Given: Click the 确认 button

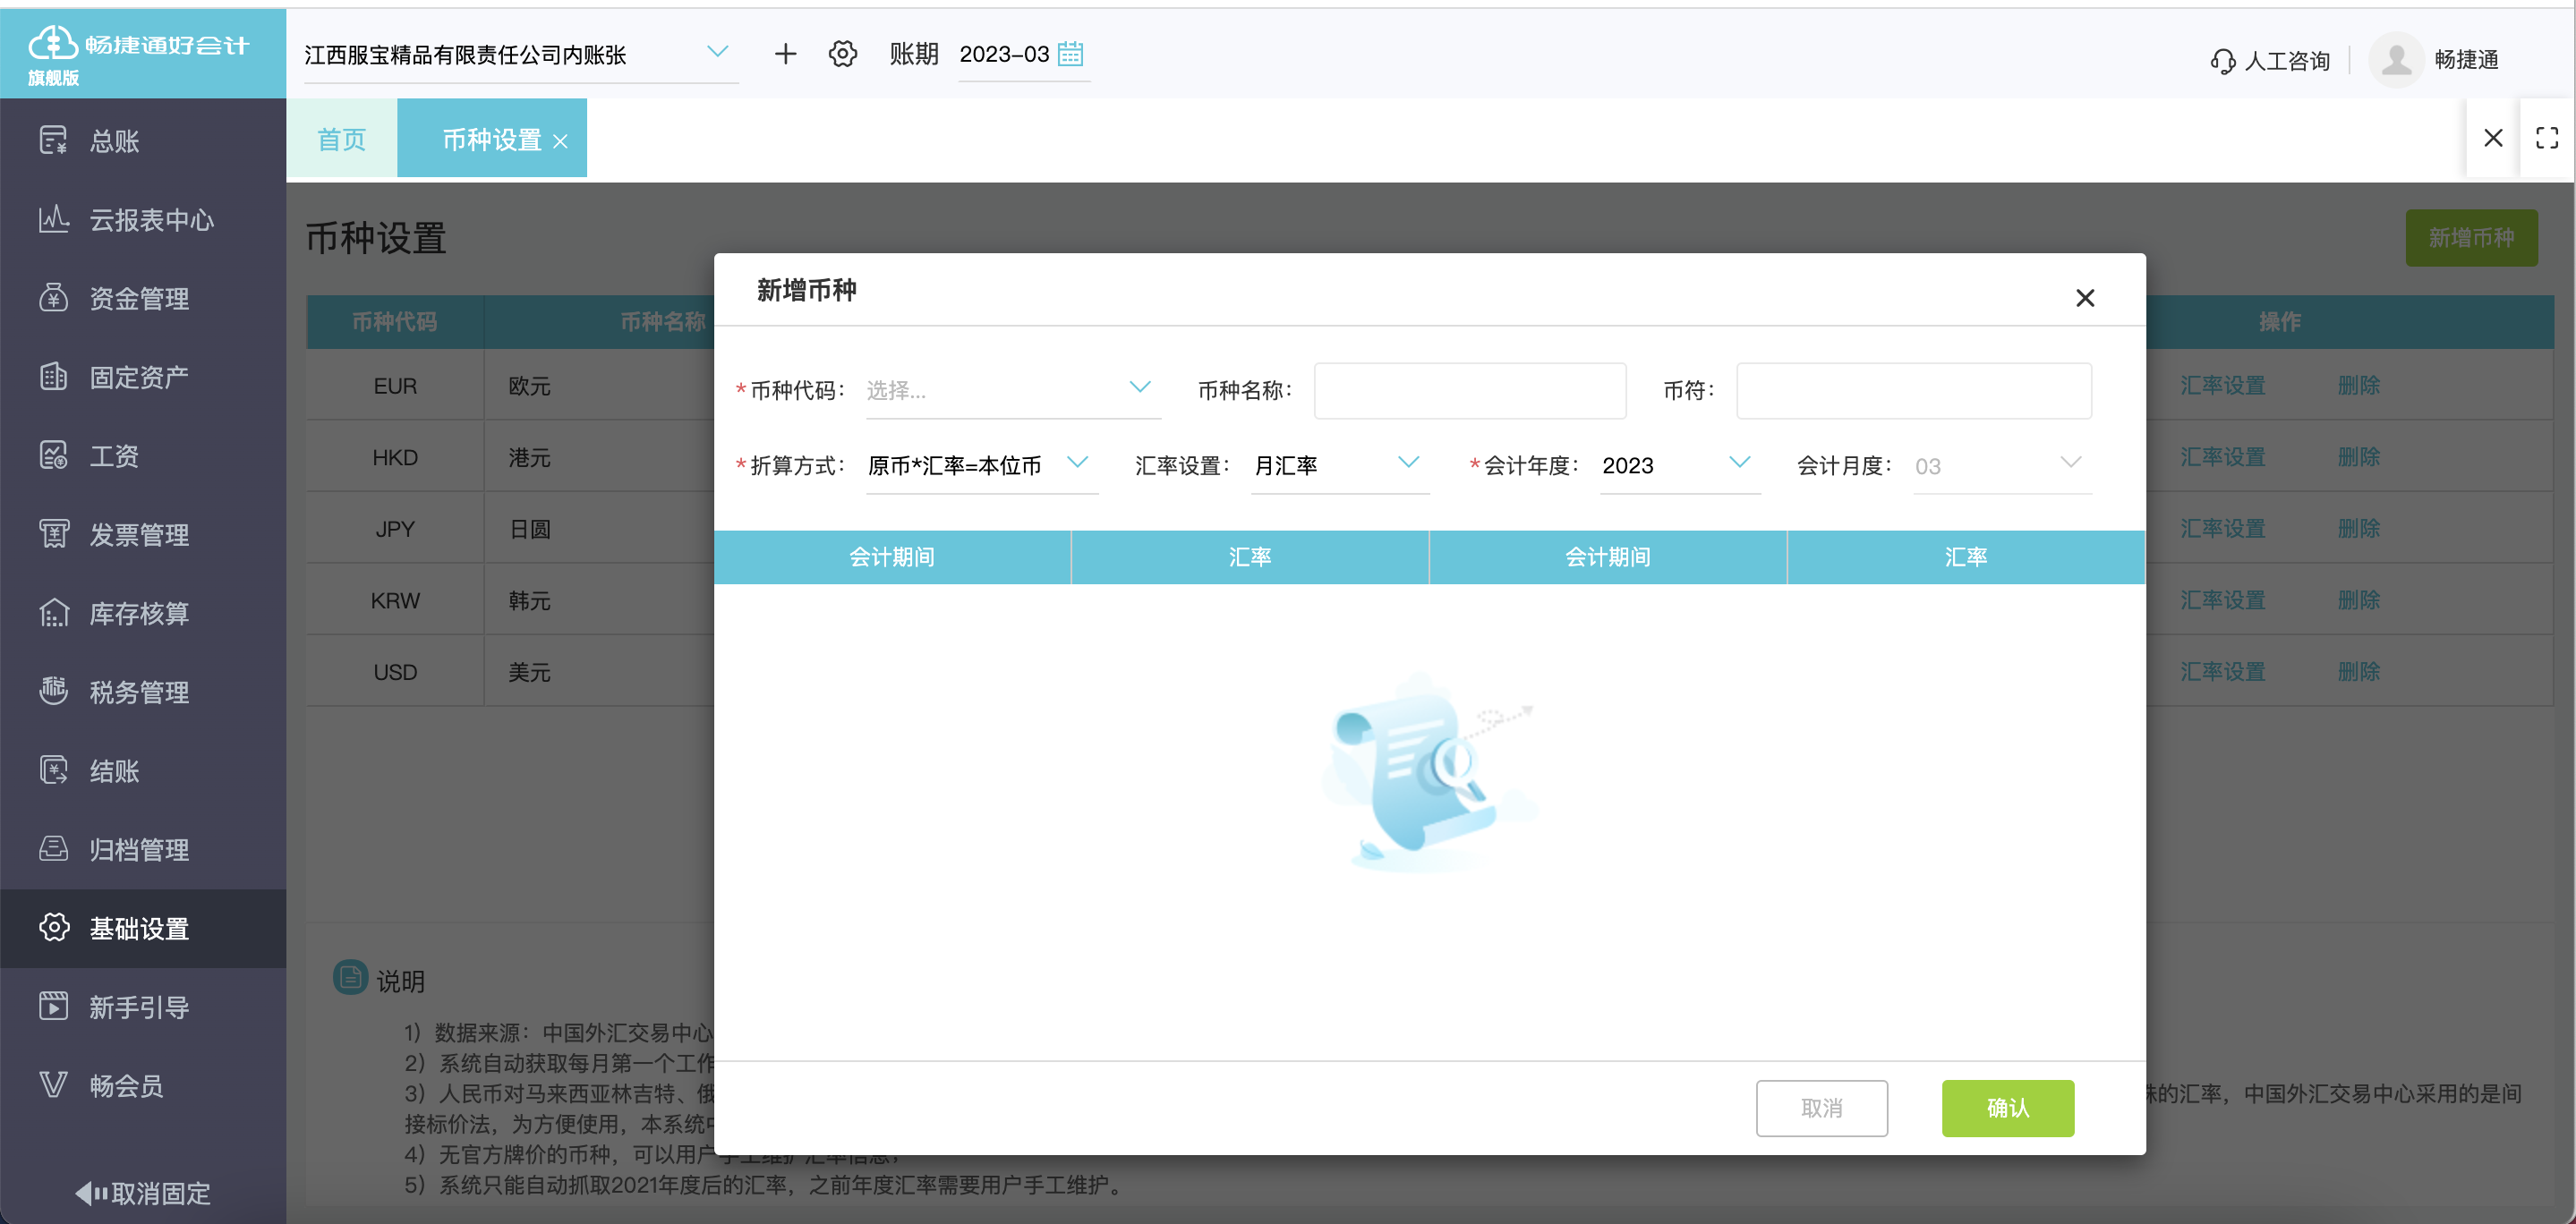Looking at the screenshot, I should pos(2011,1109).
